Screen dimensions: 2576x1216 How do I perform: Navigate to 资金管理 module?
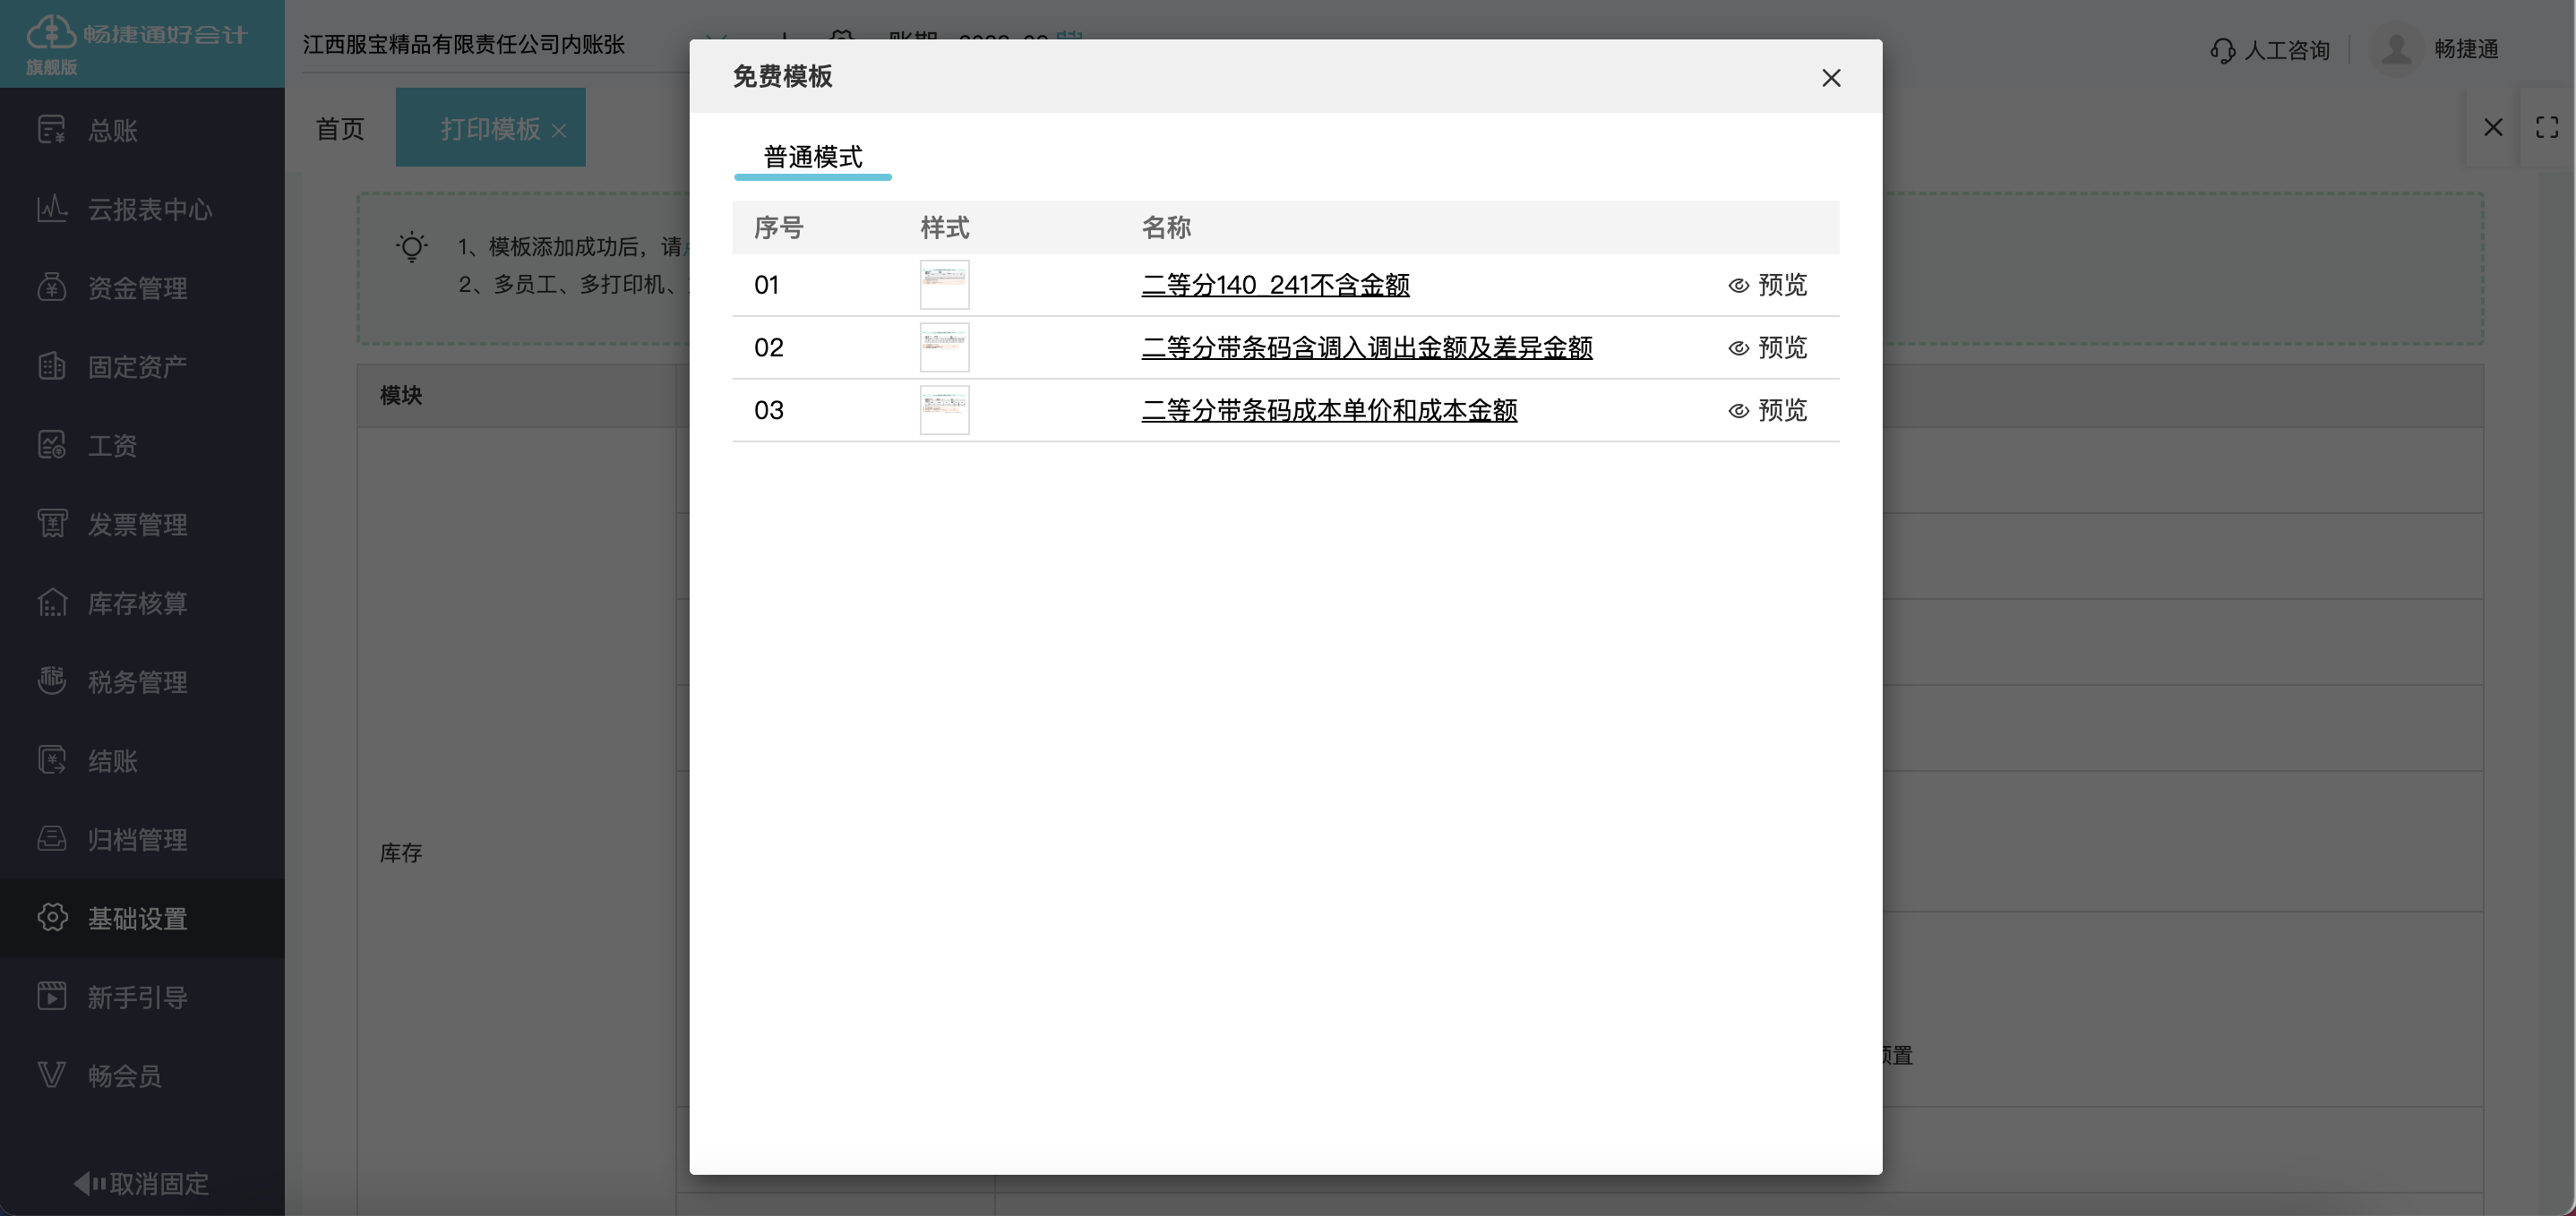pos(142,287)
